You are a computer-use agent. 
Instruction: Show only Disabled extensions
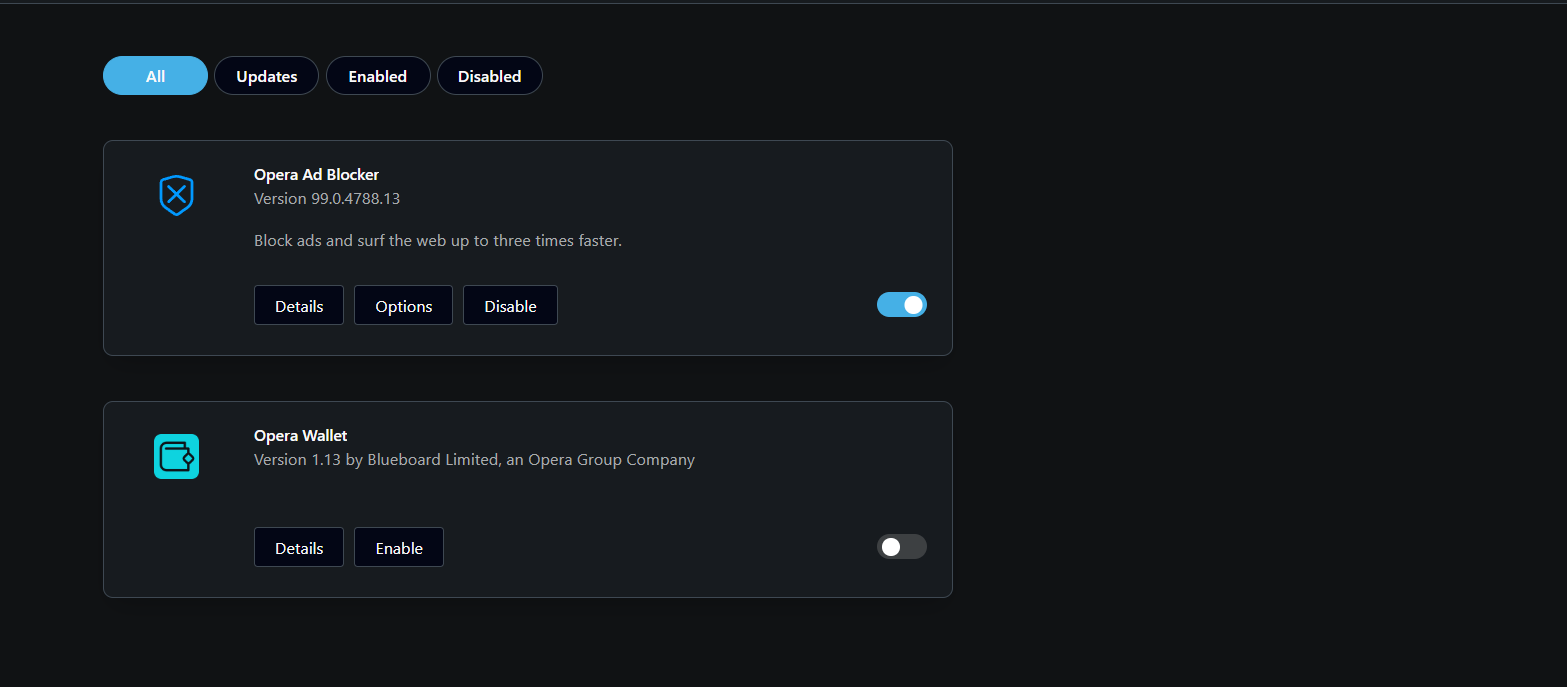click(489, 76)
